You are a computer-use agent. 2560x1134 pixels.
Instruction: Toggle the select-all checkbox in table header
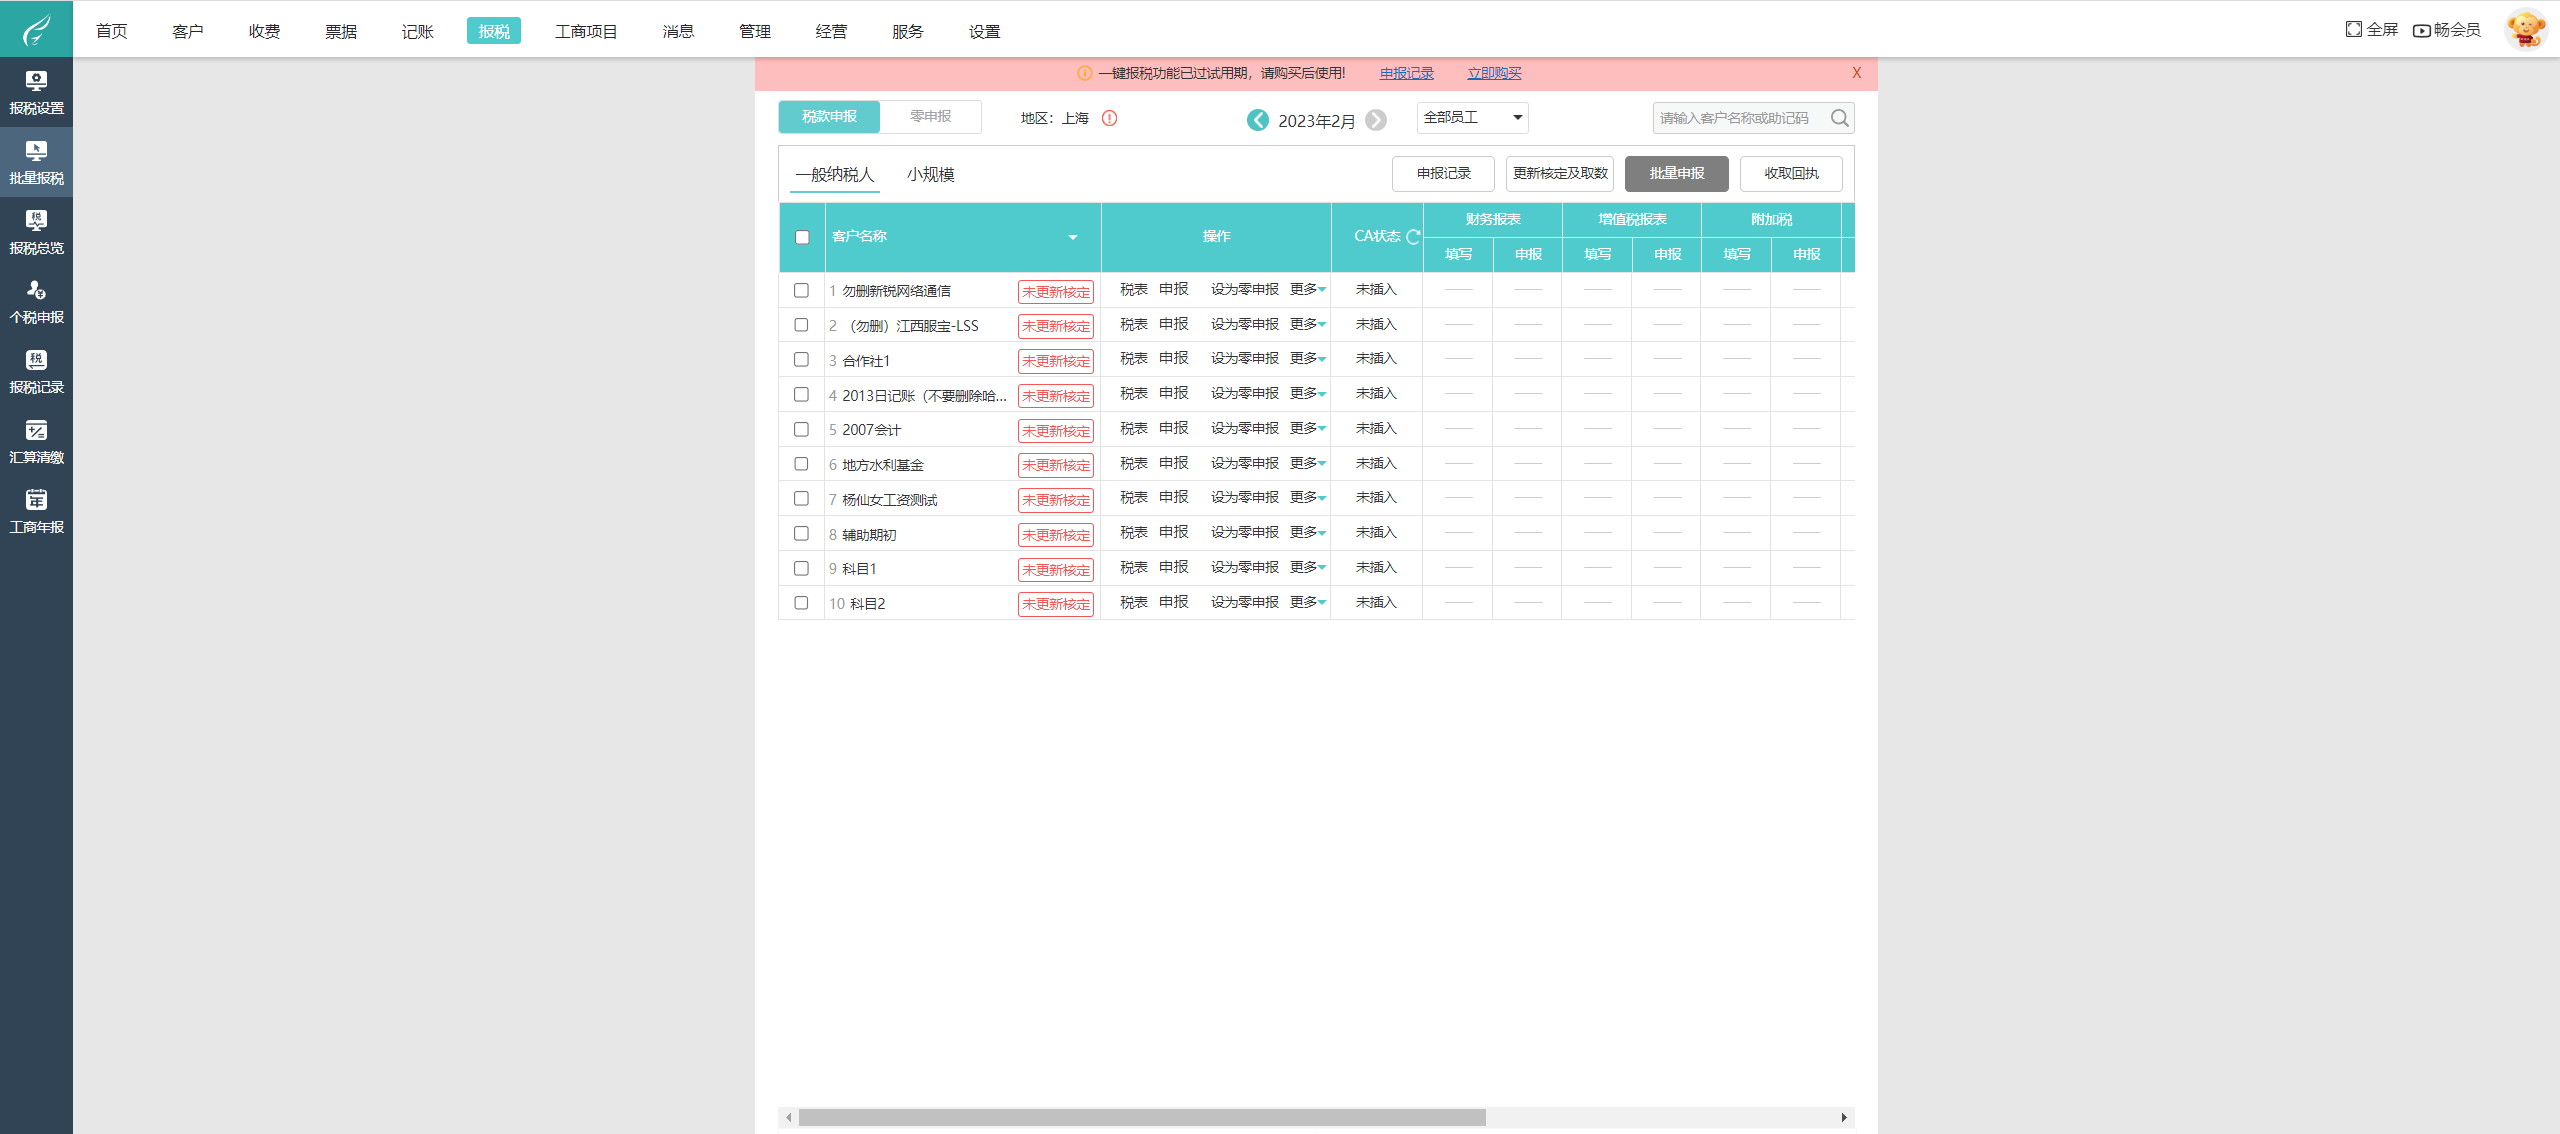tap(803, 237)
